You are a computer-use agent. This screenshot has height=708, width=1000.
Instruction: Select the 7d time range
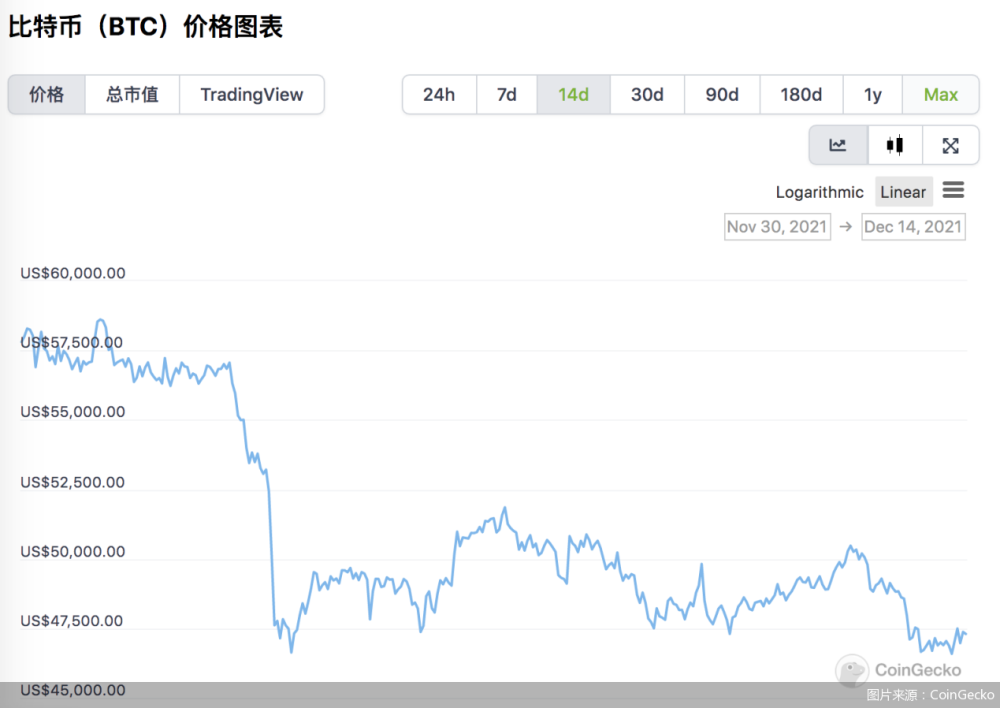pos(506,94)
